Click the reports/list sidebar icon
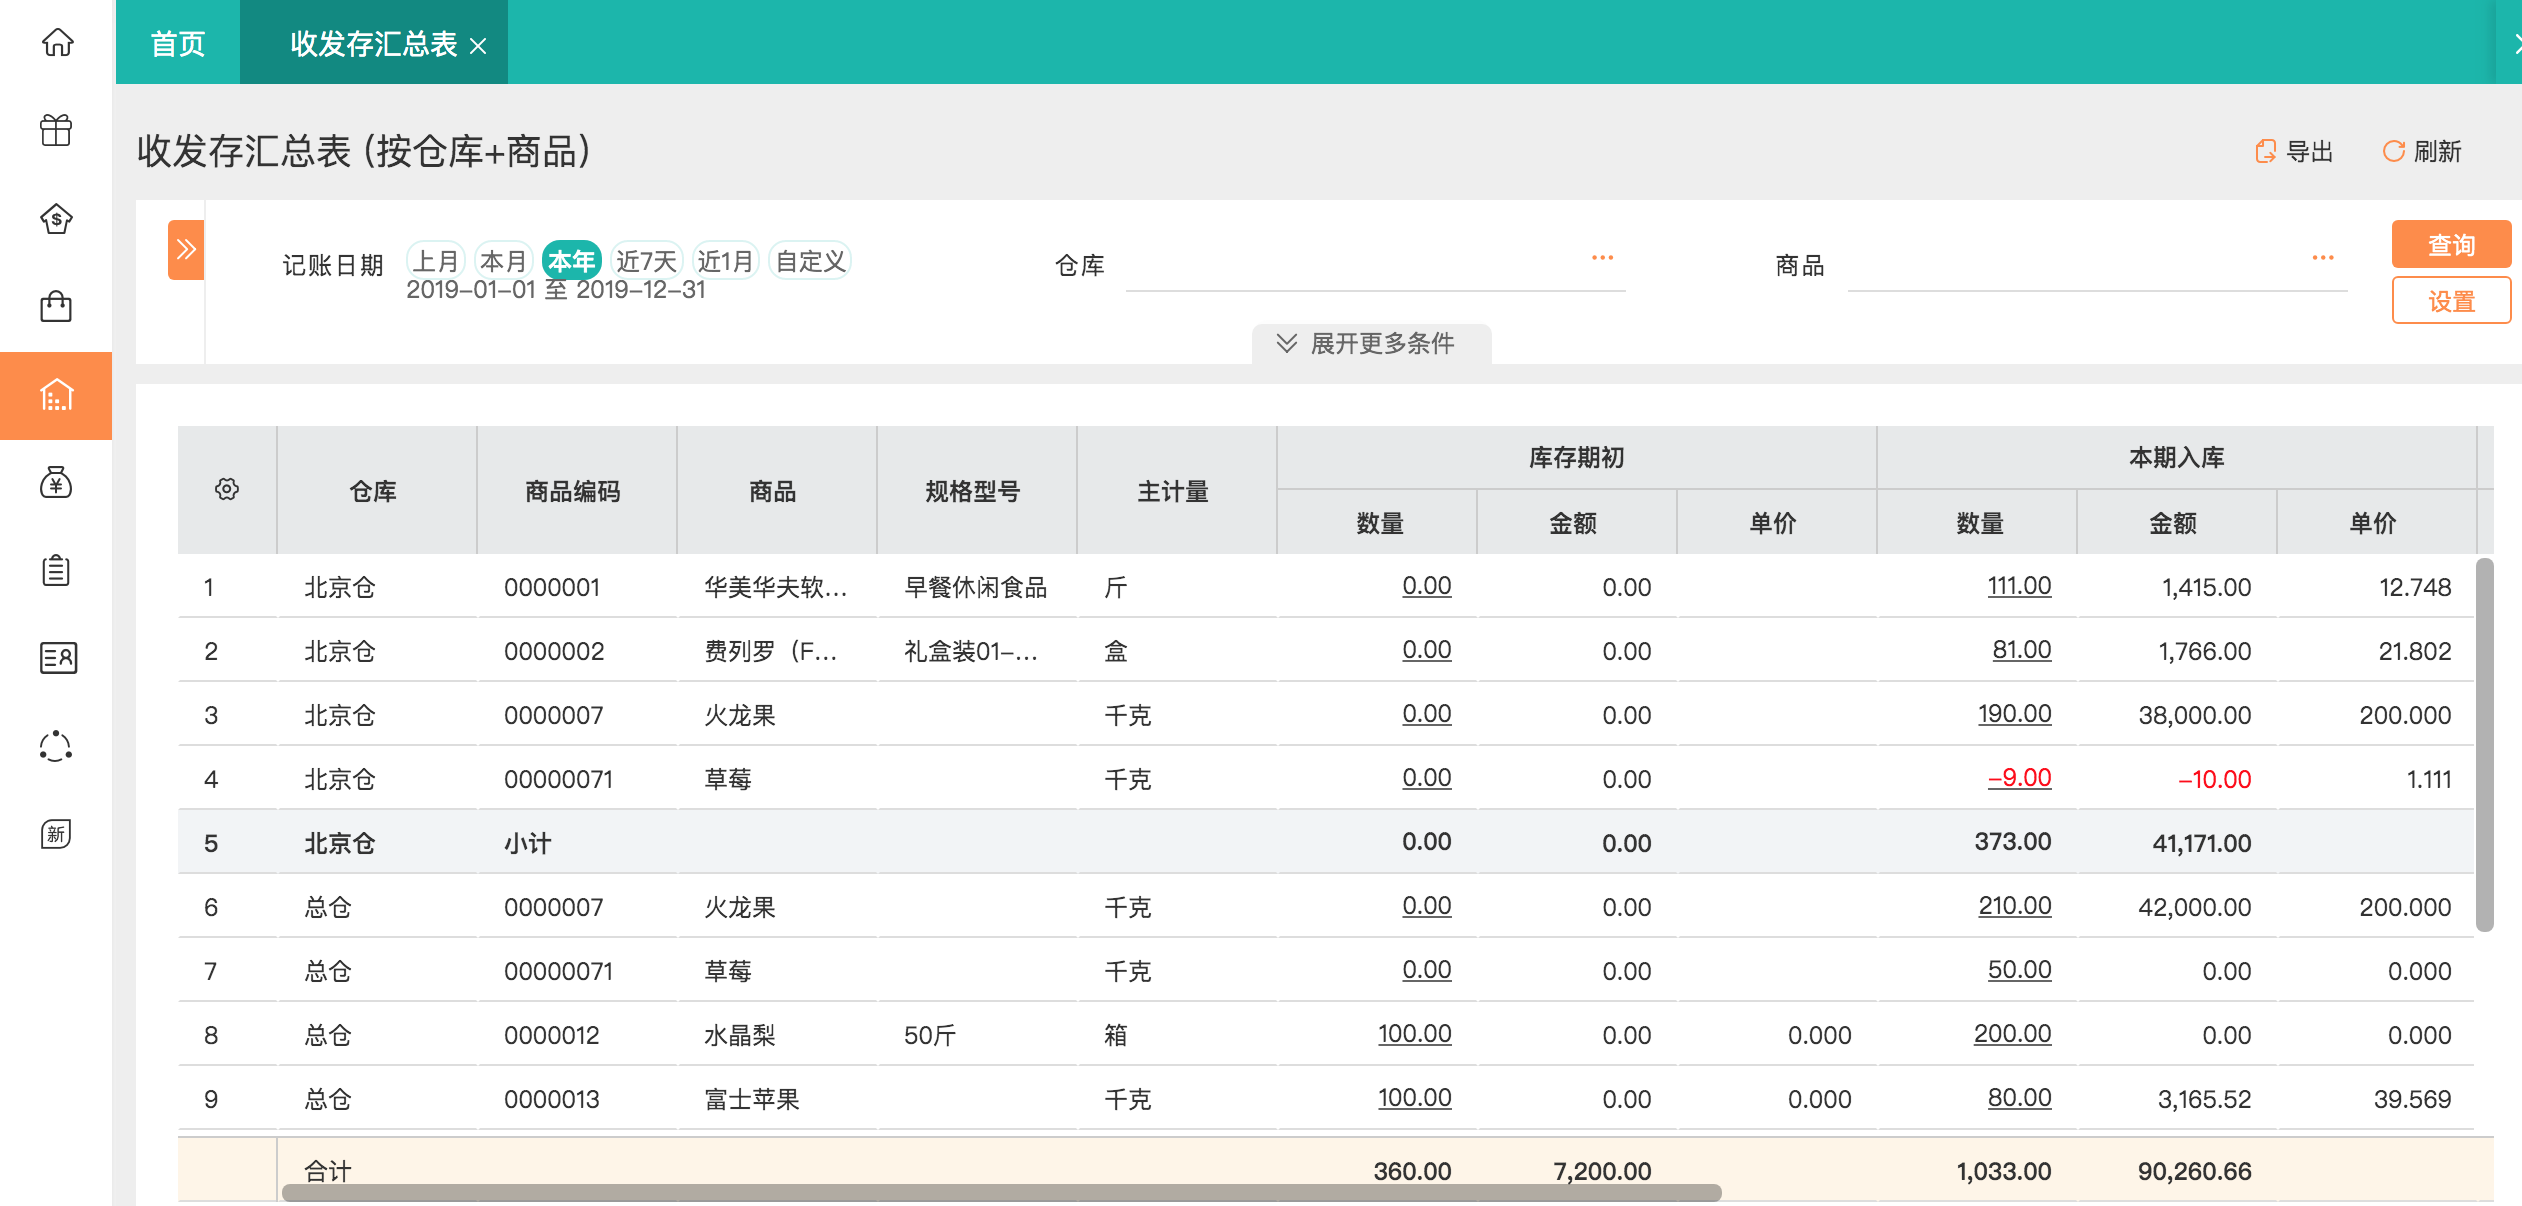This screenshot has width=2522, height=1206. pos(58,569)
